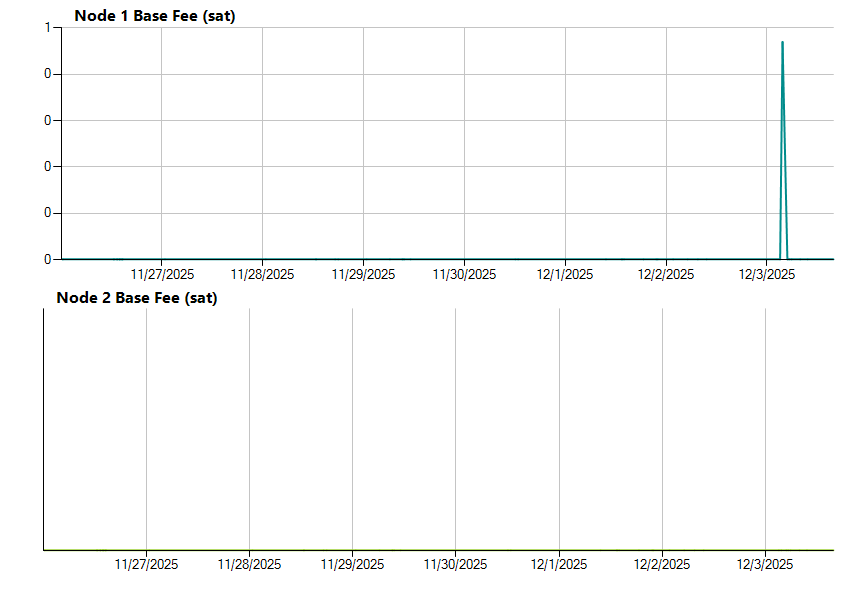860x600 pixels.
Task: Click the 11/27/2025 label on Node 1 chart
Action: click(x=163, y=272)
